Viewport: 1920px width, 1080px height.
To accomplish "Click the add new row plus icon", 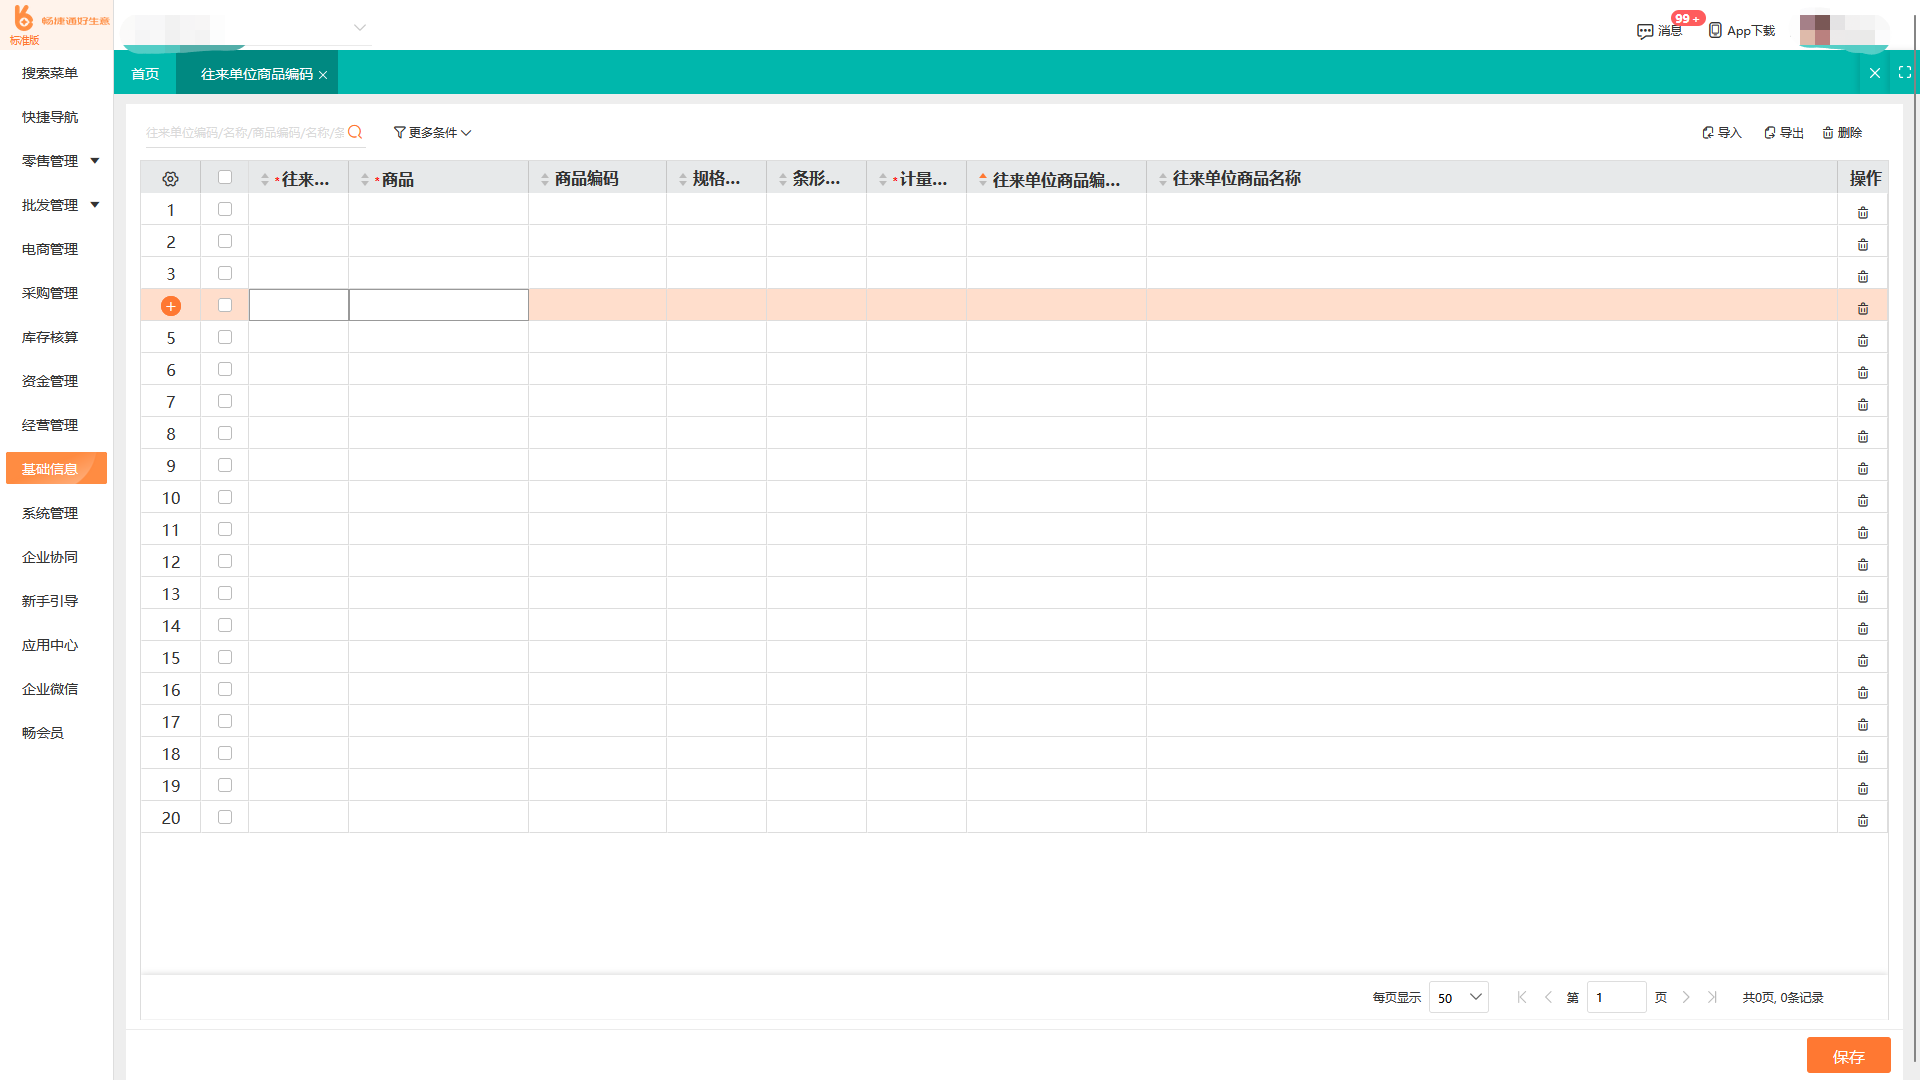I will 170,306.
